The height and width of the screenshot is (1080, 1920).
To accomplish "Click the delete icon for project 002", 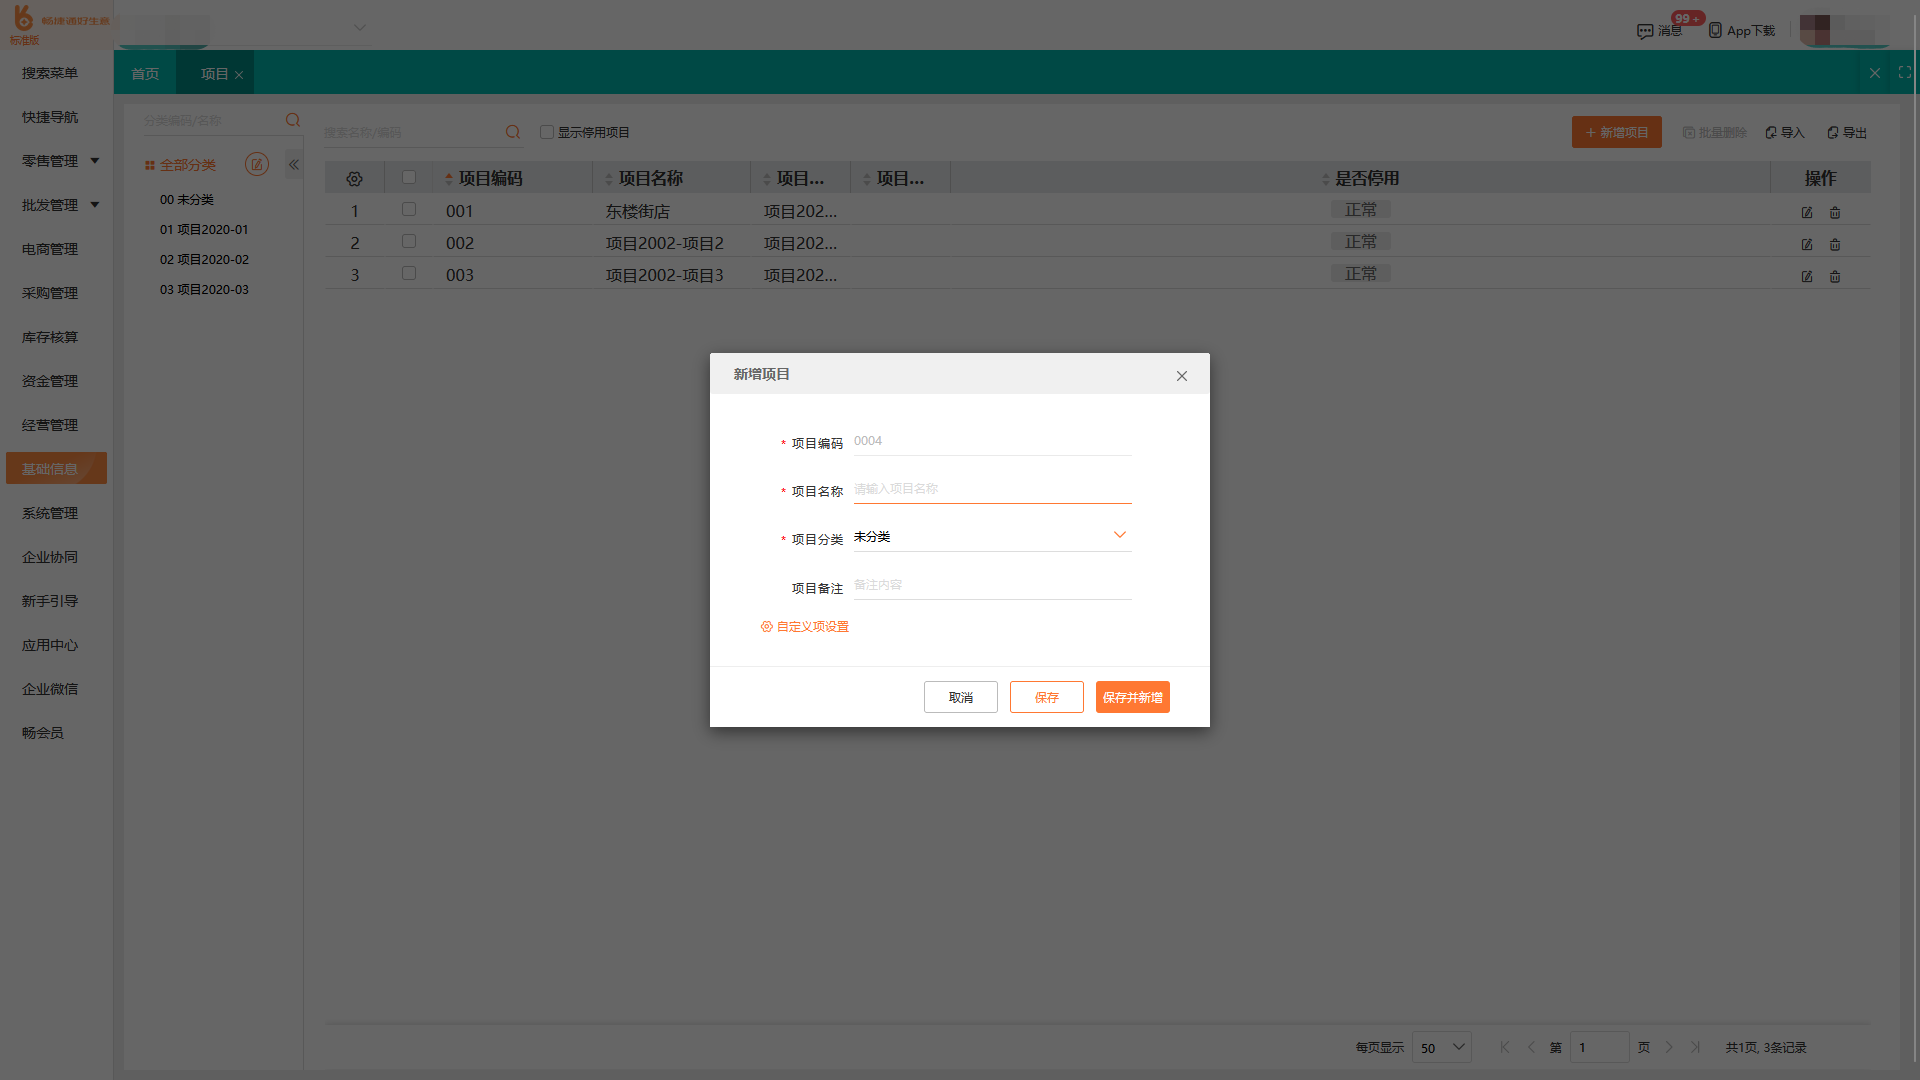I will click(1837, 244).
